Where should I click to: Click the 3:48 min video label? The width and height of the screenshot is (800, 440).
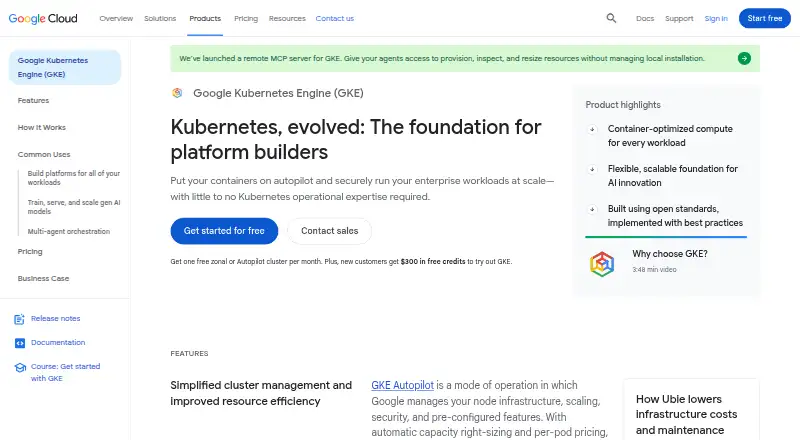click(654, 270)
